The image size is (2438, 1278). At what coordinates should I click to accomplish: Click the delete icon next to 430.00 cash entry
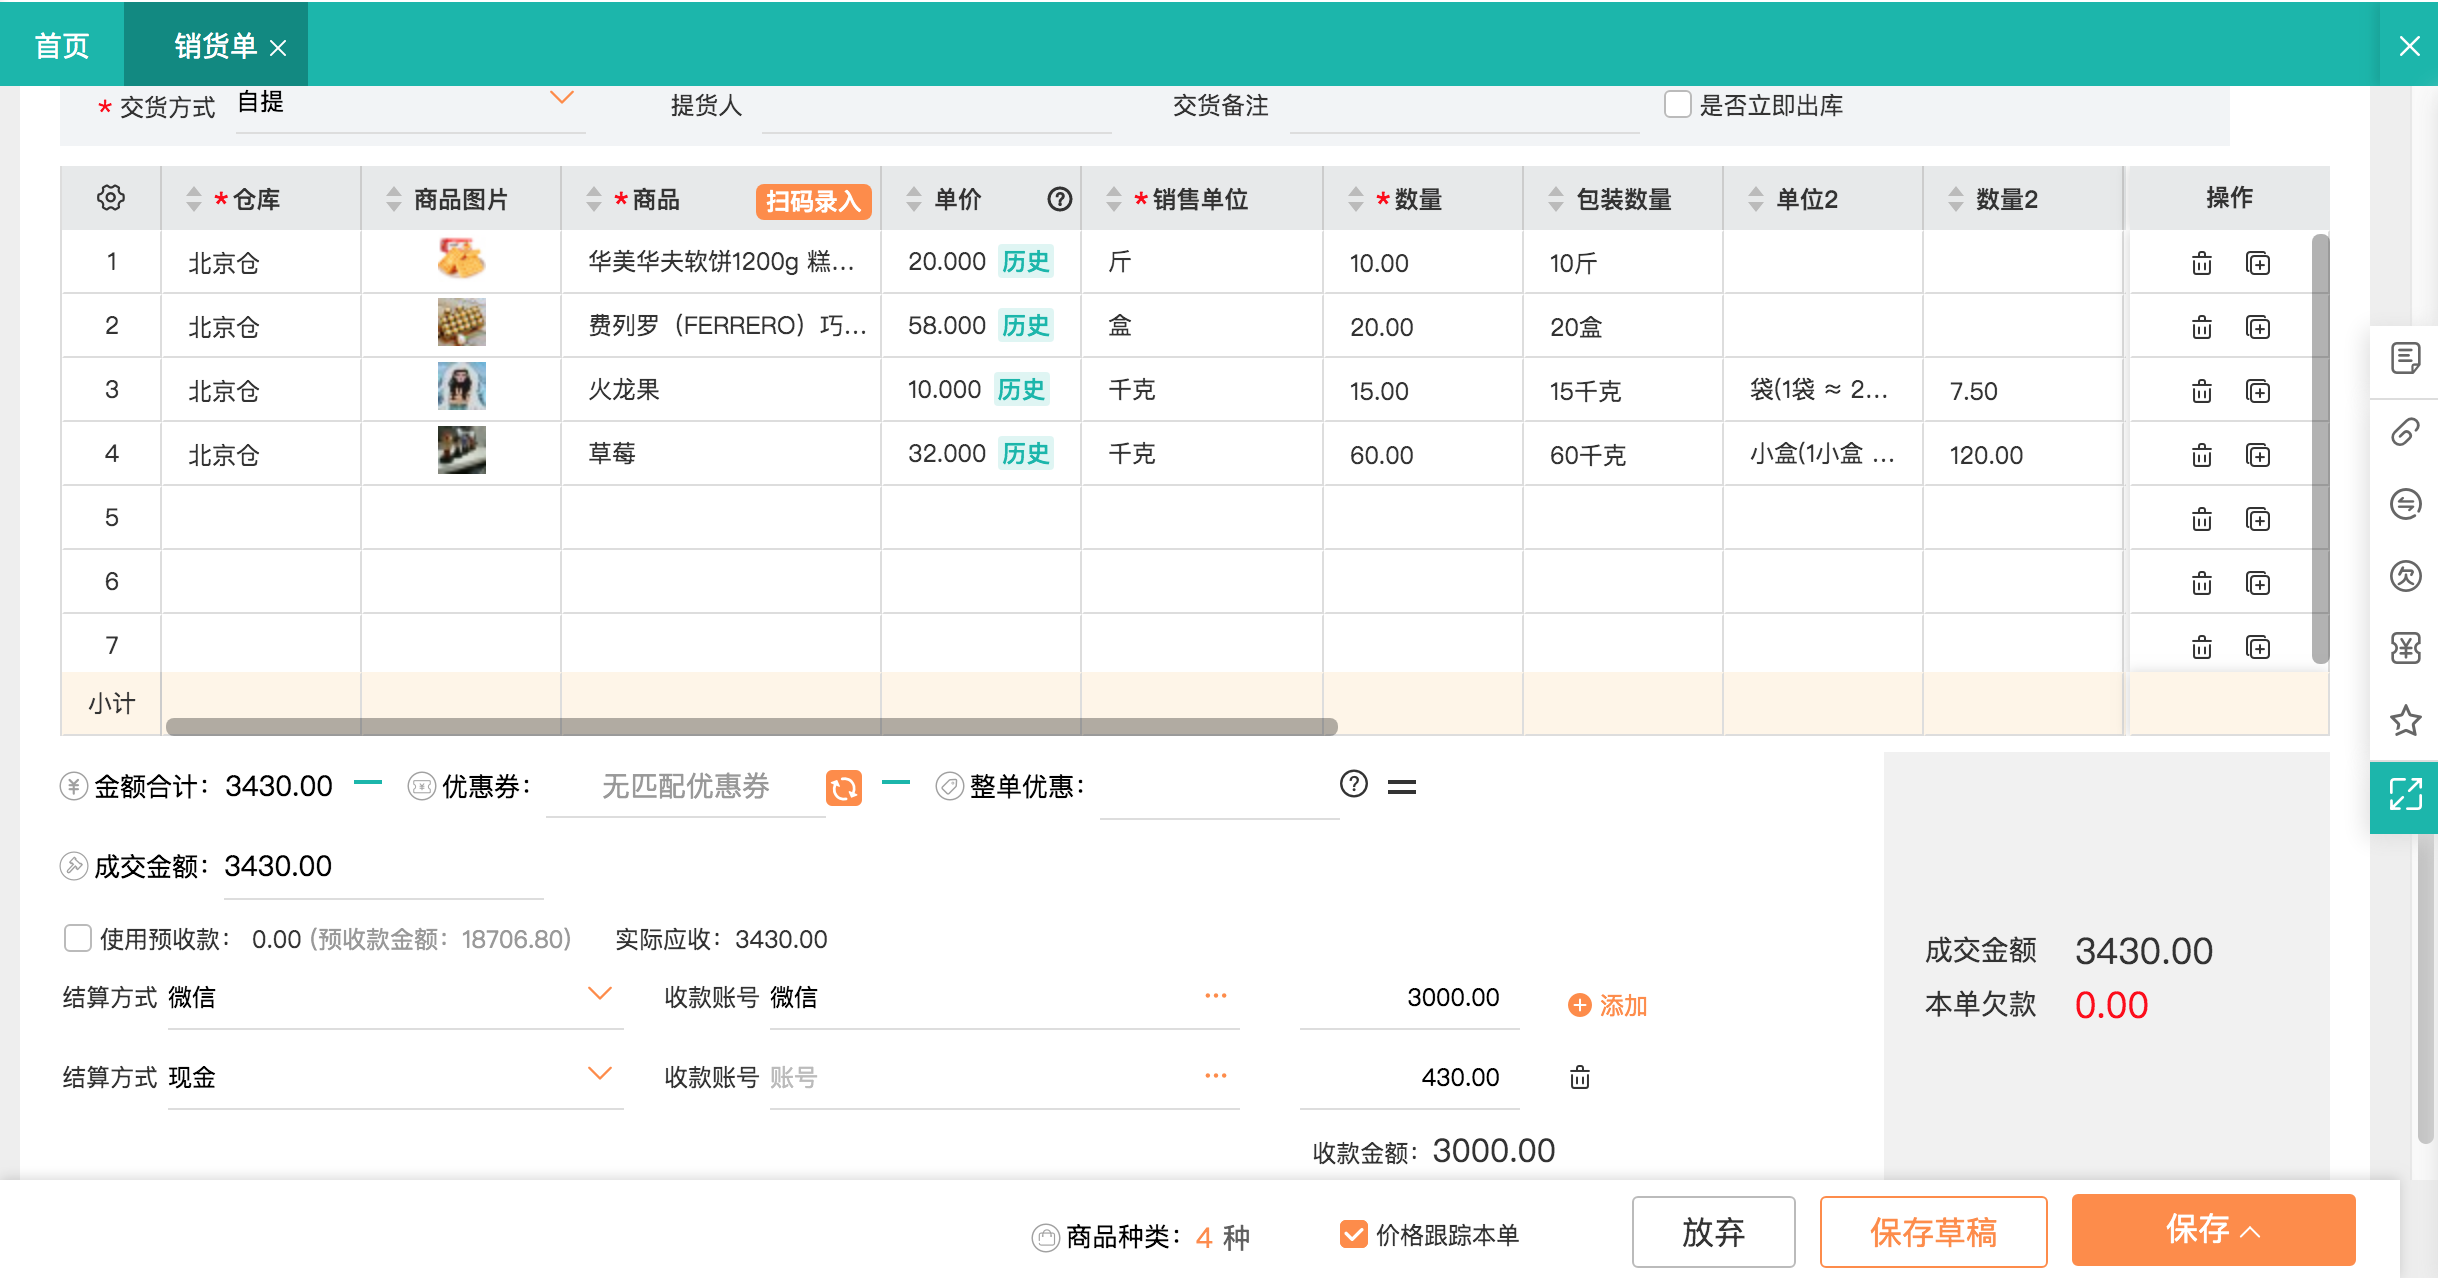pyautogui.click(x=1579, y=1077)
